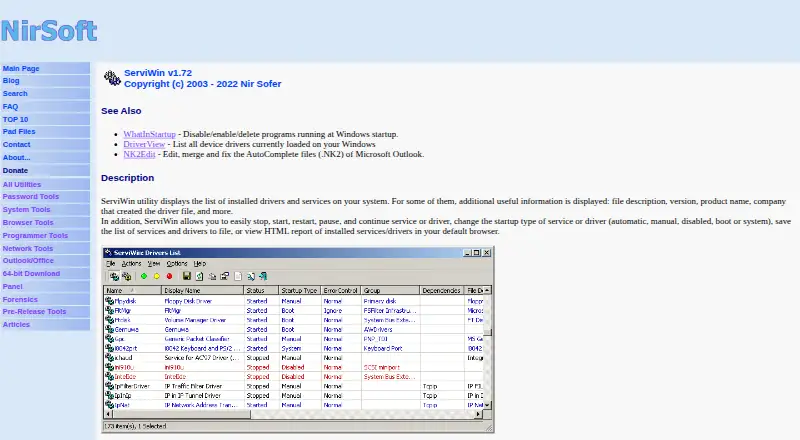This screenshot has width=800, height=440.
Task: Click the refresh icon next to save
Action: pyautogui.click(x=199, y=276)
